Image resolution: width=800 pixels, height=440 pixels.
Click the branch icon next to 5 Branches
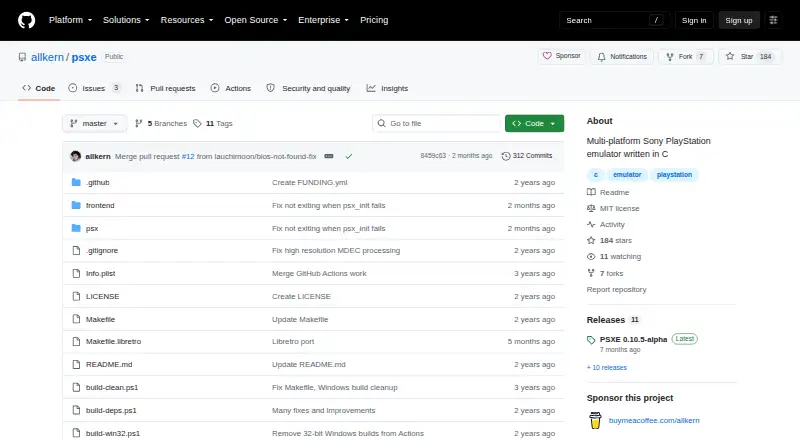138,124
